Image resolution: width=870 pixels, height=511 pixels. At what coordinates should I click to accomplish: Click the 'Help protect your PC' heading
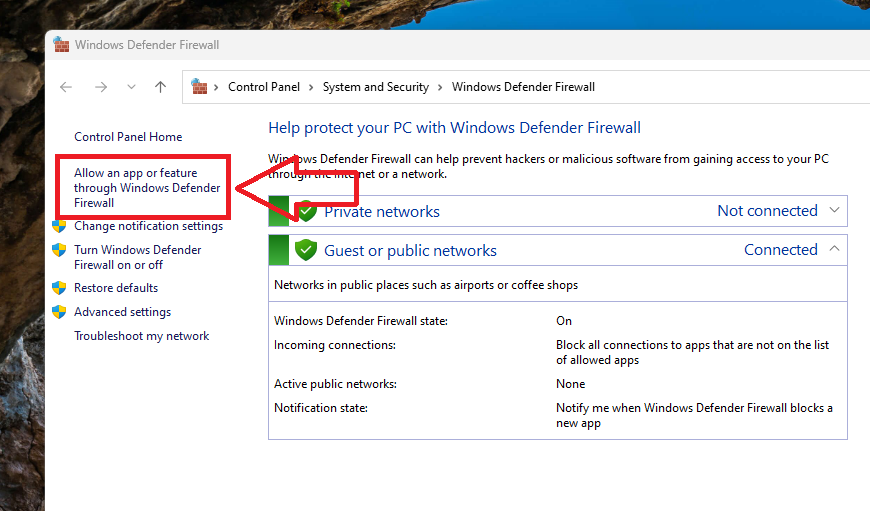[454, 128]
